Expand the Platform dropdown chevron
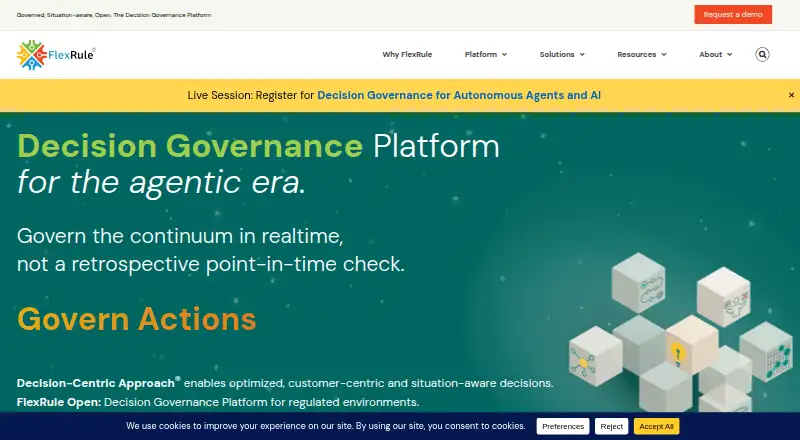This screenshot has width=800, height=440. point(504,55)
